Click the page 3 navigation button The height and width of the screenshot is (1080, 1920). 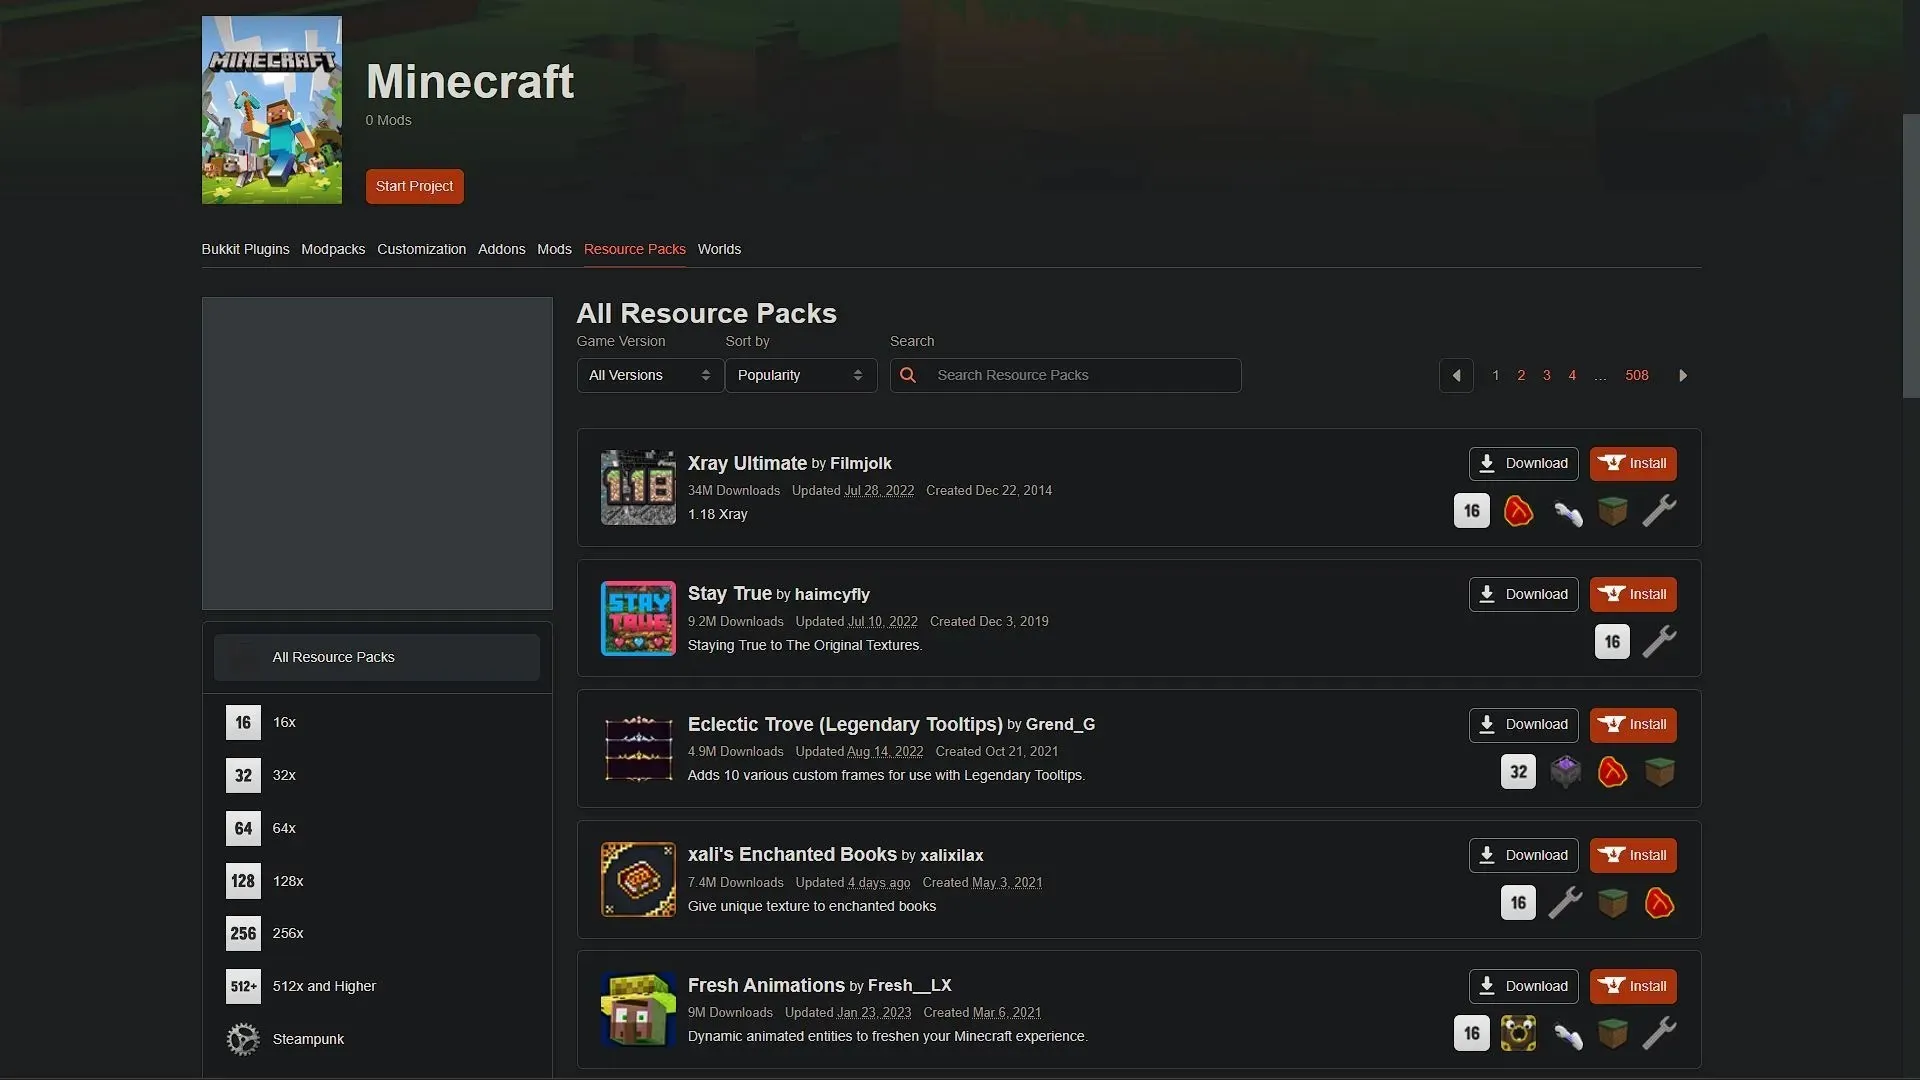click(x=1547, y=375)
